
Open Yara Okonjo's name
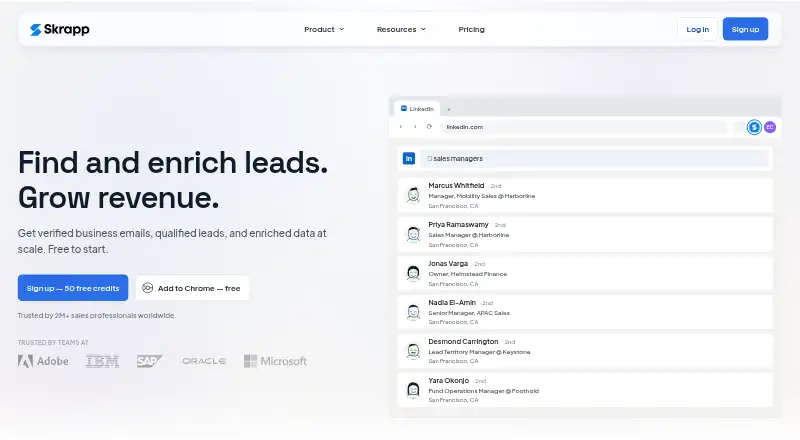pos(448,380)
